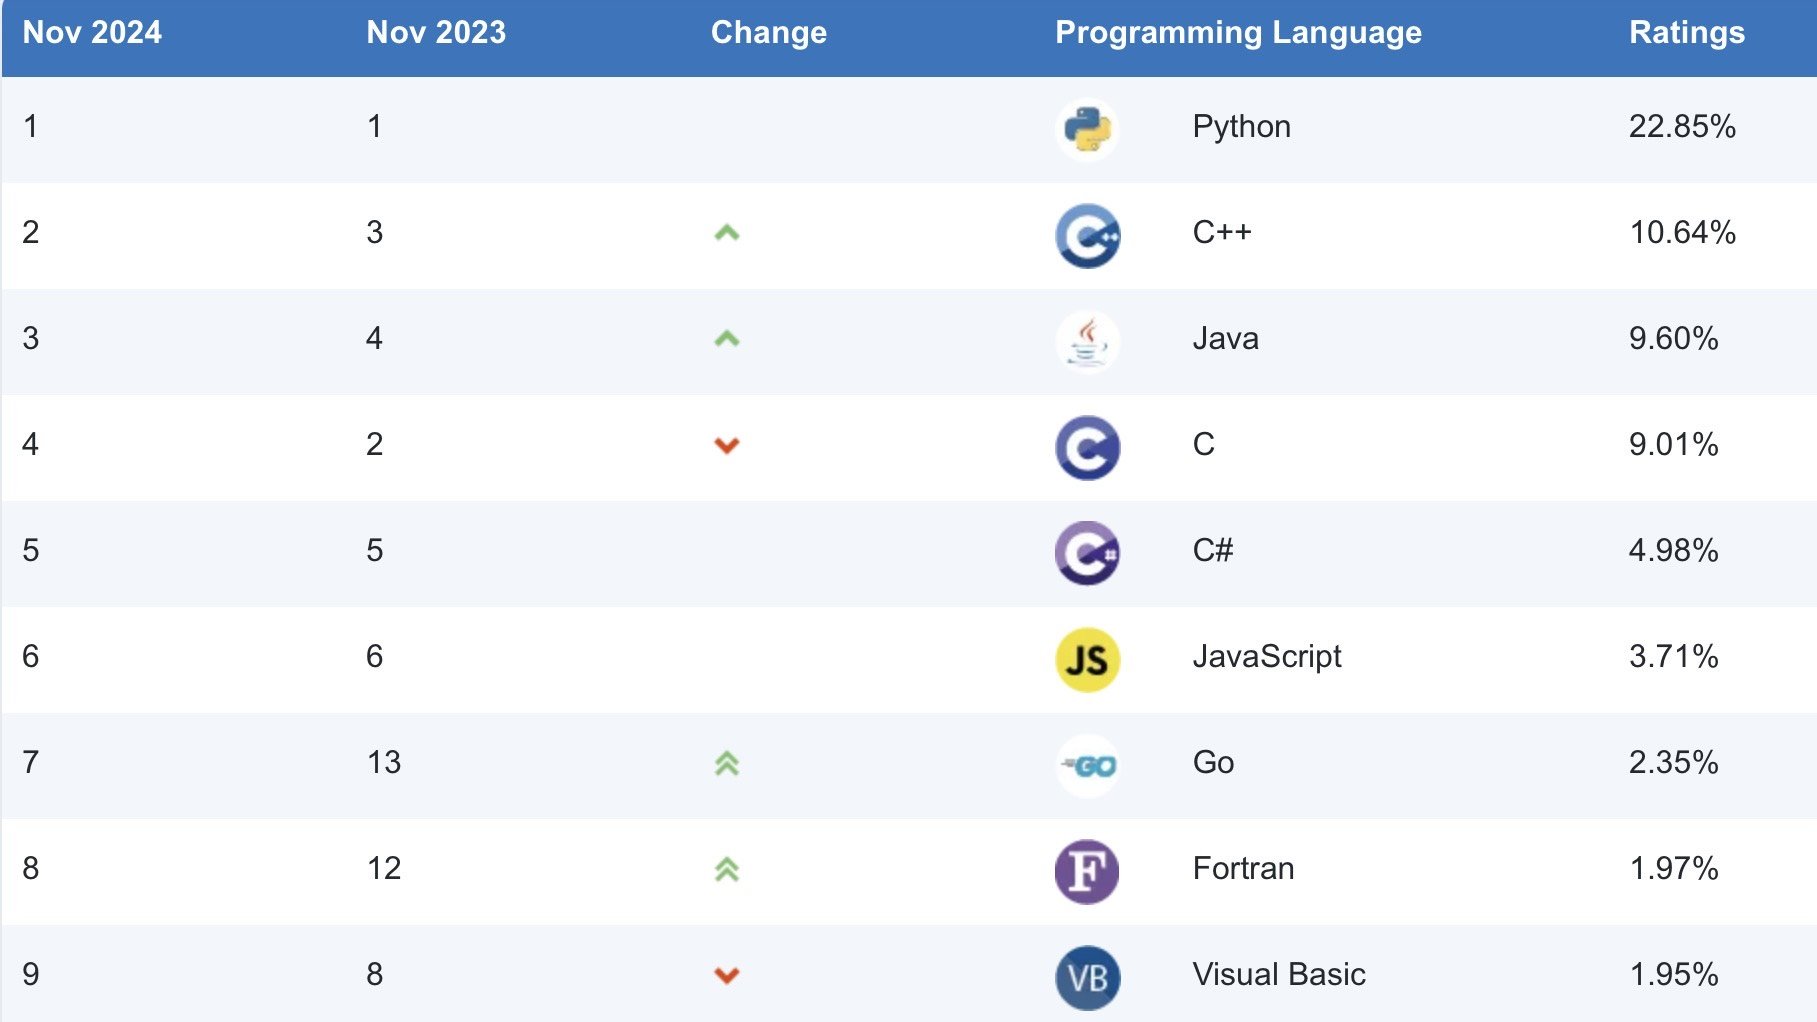Screen dimensions: 1817x1022
Task: Click the Programming Language column header
Action: [x=1238, y=33]
